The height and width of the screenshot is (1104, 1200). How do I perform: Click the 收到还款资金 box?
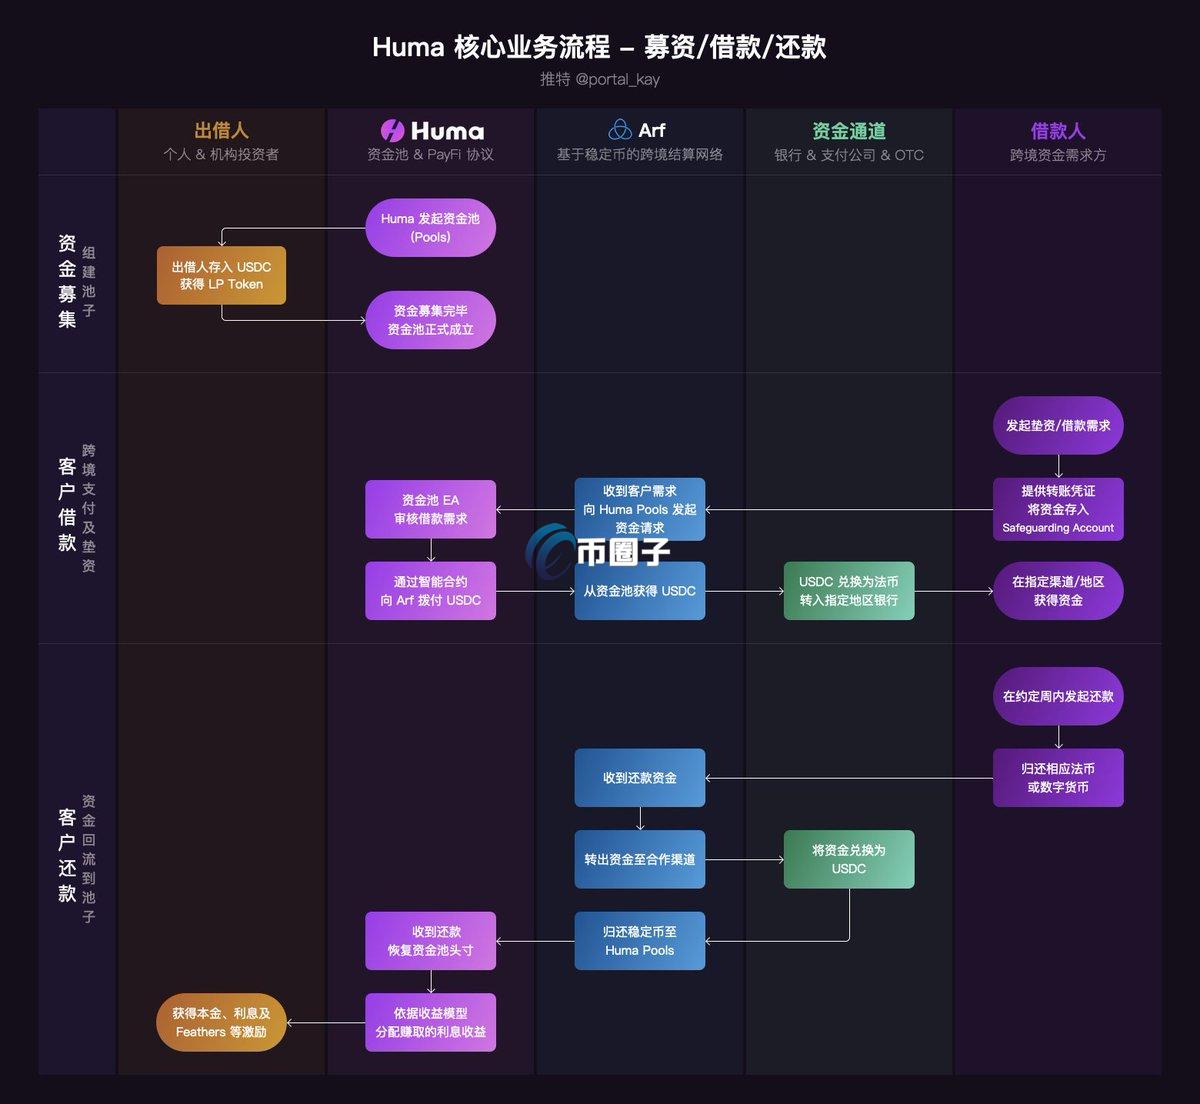click(639, 778)
